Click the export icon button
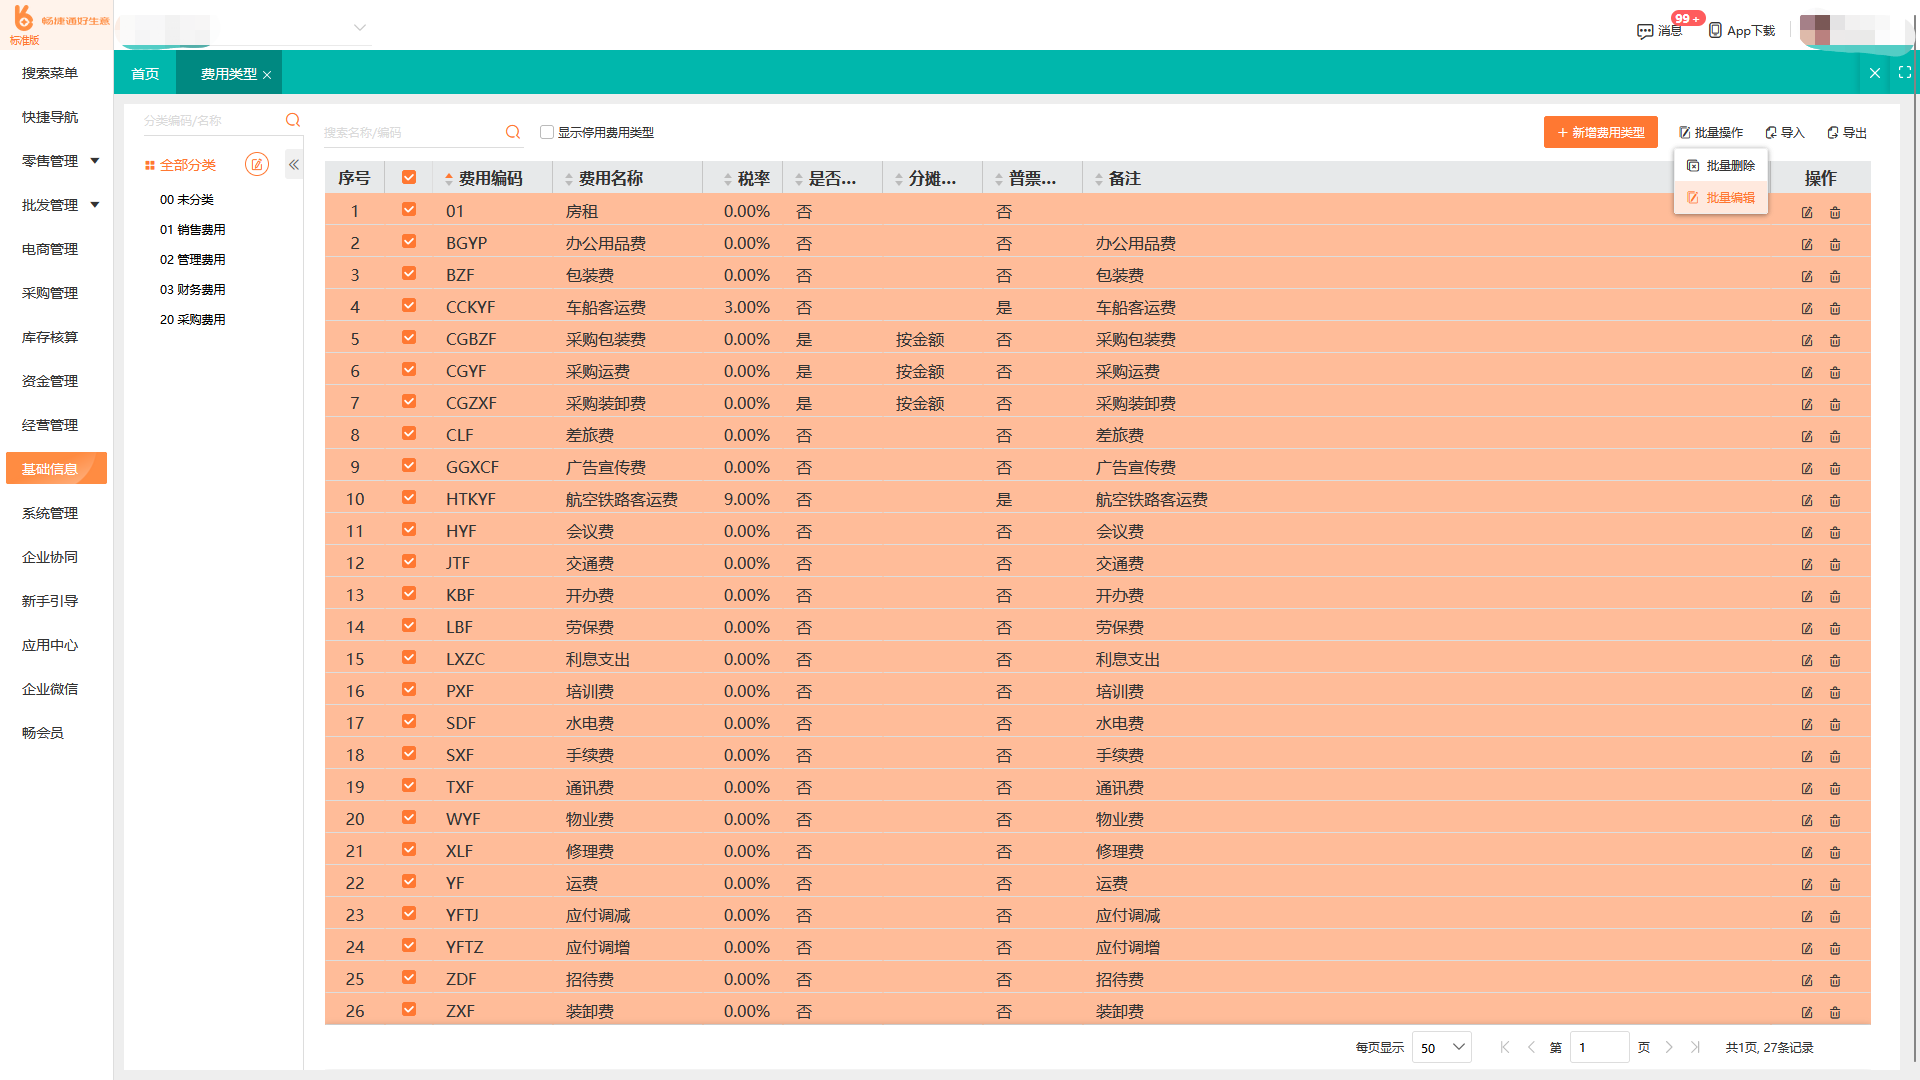 [1849, 131]
